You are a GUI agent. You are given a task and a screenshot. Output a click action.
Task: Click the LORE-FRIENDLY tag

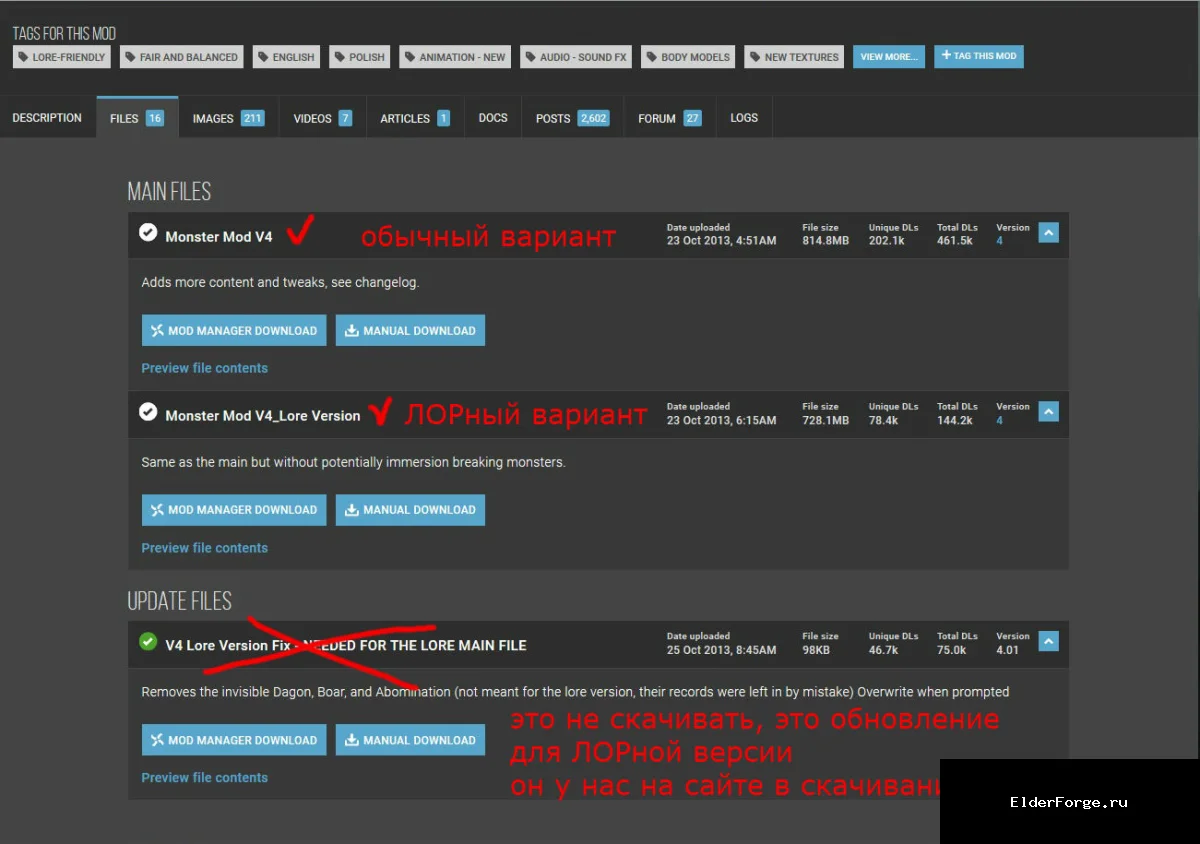[62, 57]
